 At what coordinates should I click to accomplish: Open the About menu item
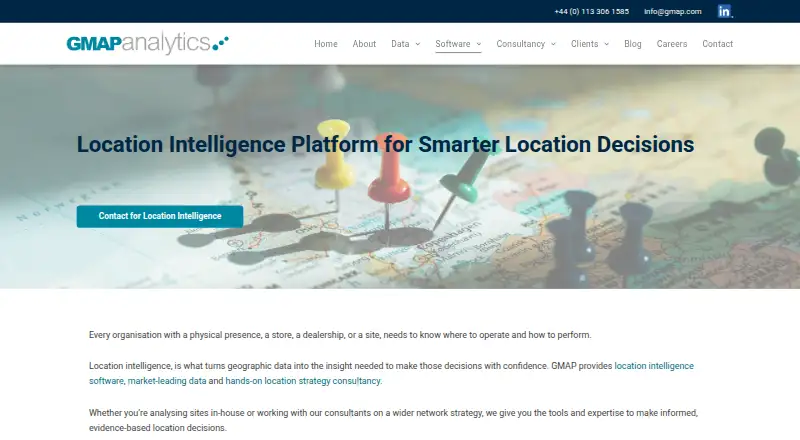[364, 44]
